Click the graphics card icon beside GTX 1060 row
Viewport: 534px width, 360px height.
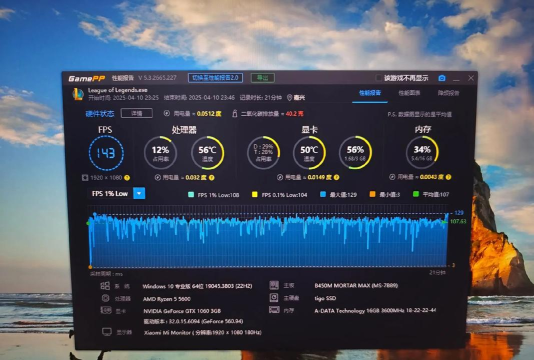pyautogui.click(x=106, y=310)
